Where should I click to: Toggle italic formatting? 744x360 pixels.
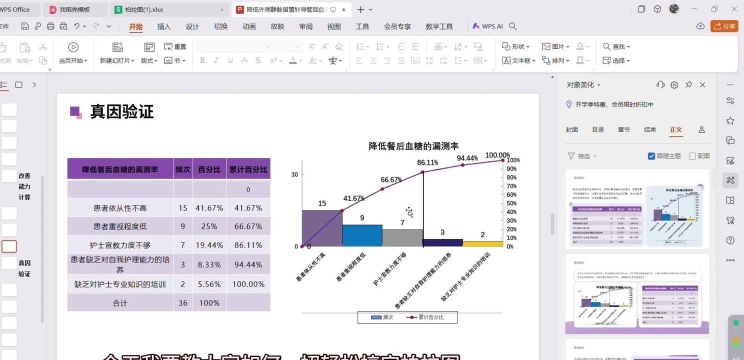pyautogui.click(x=216, y=60)
